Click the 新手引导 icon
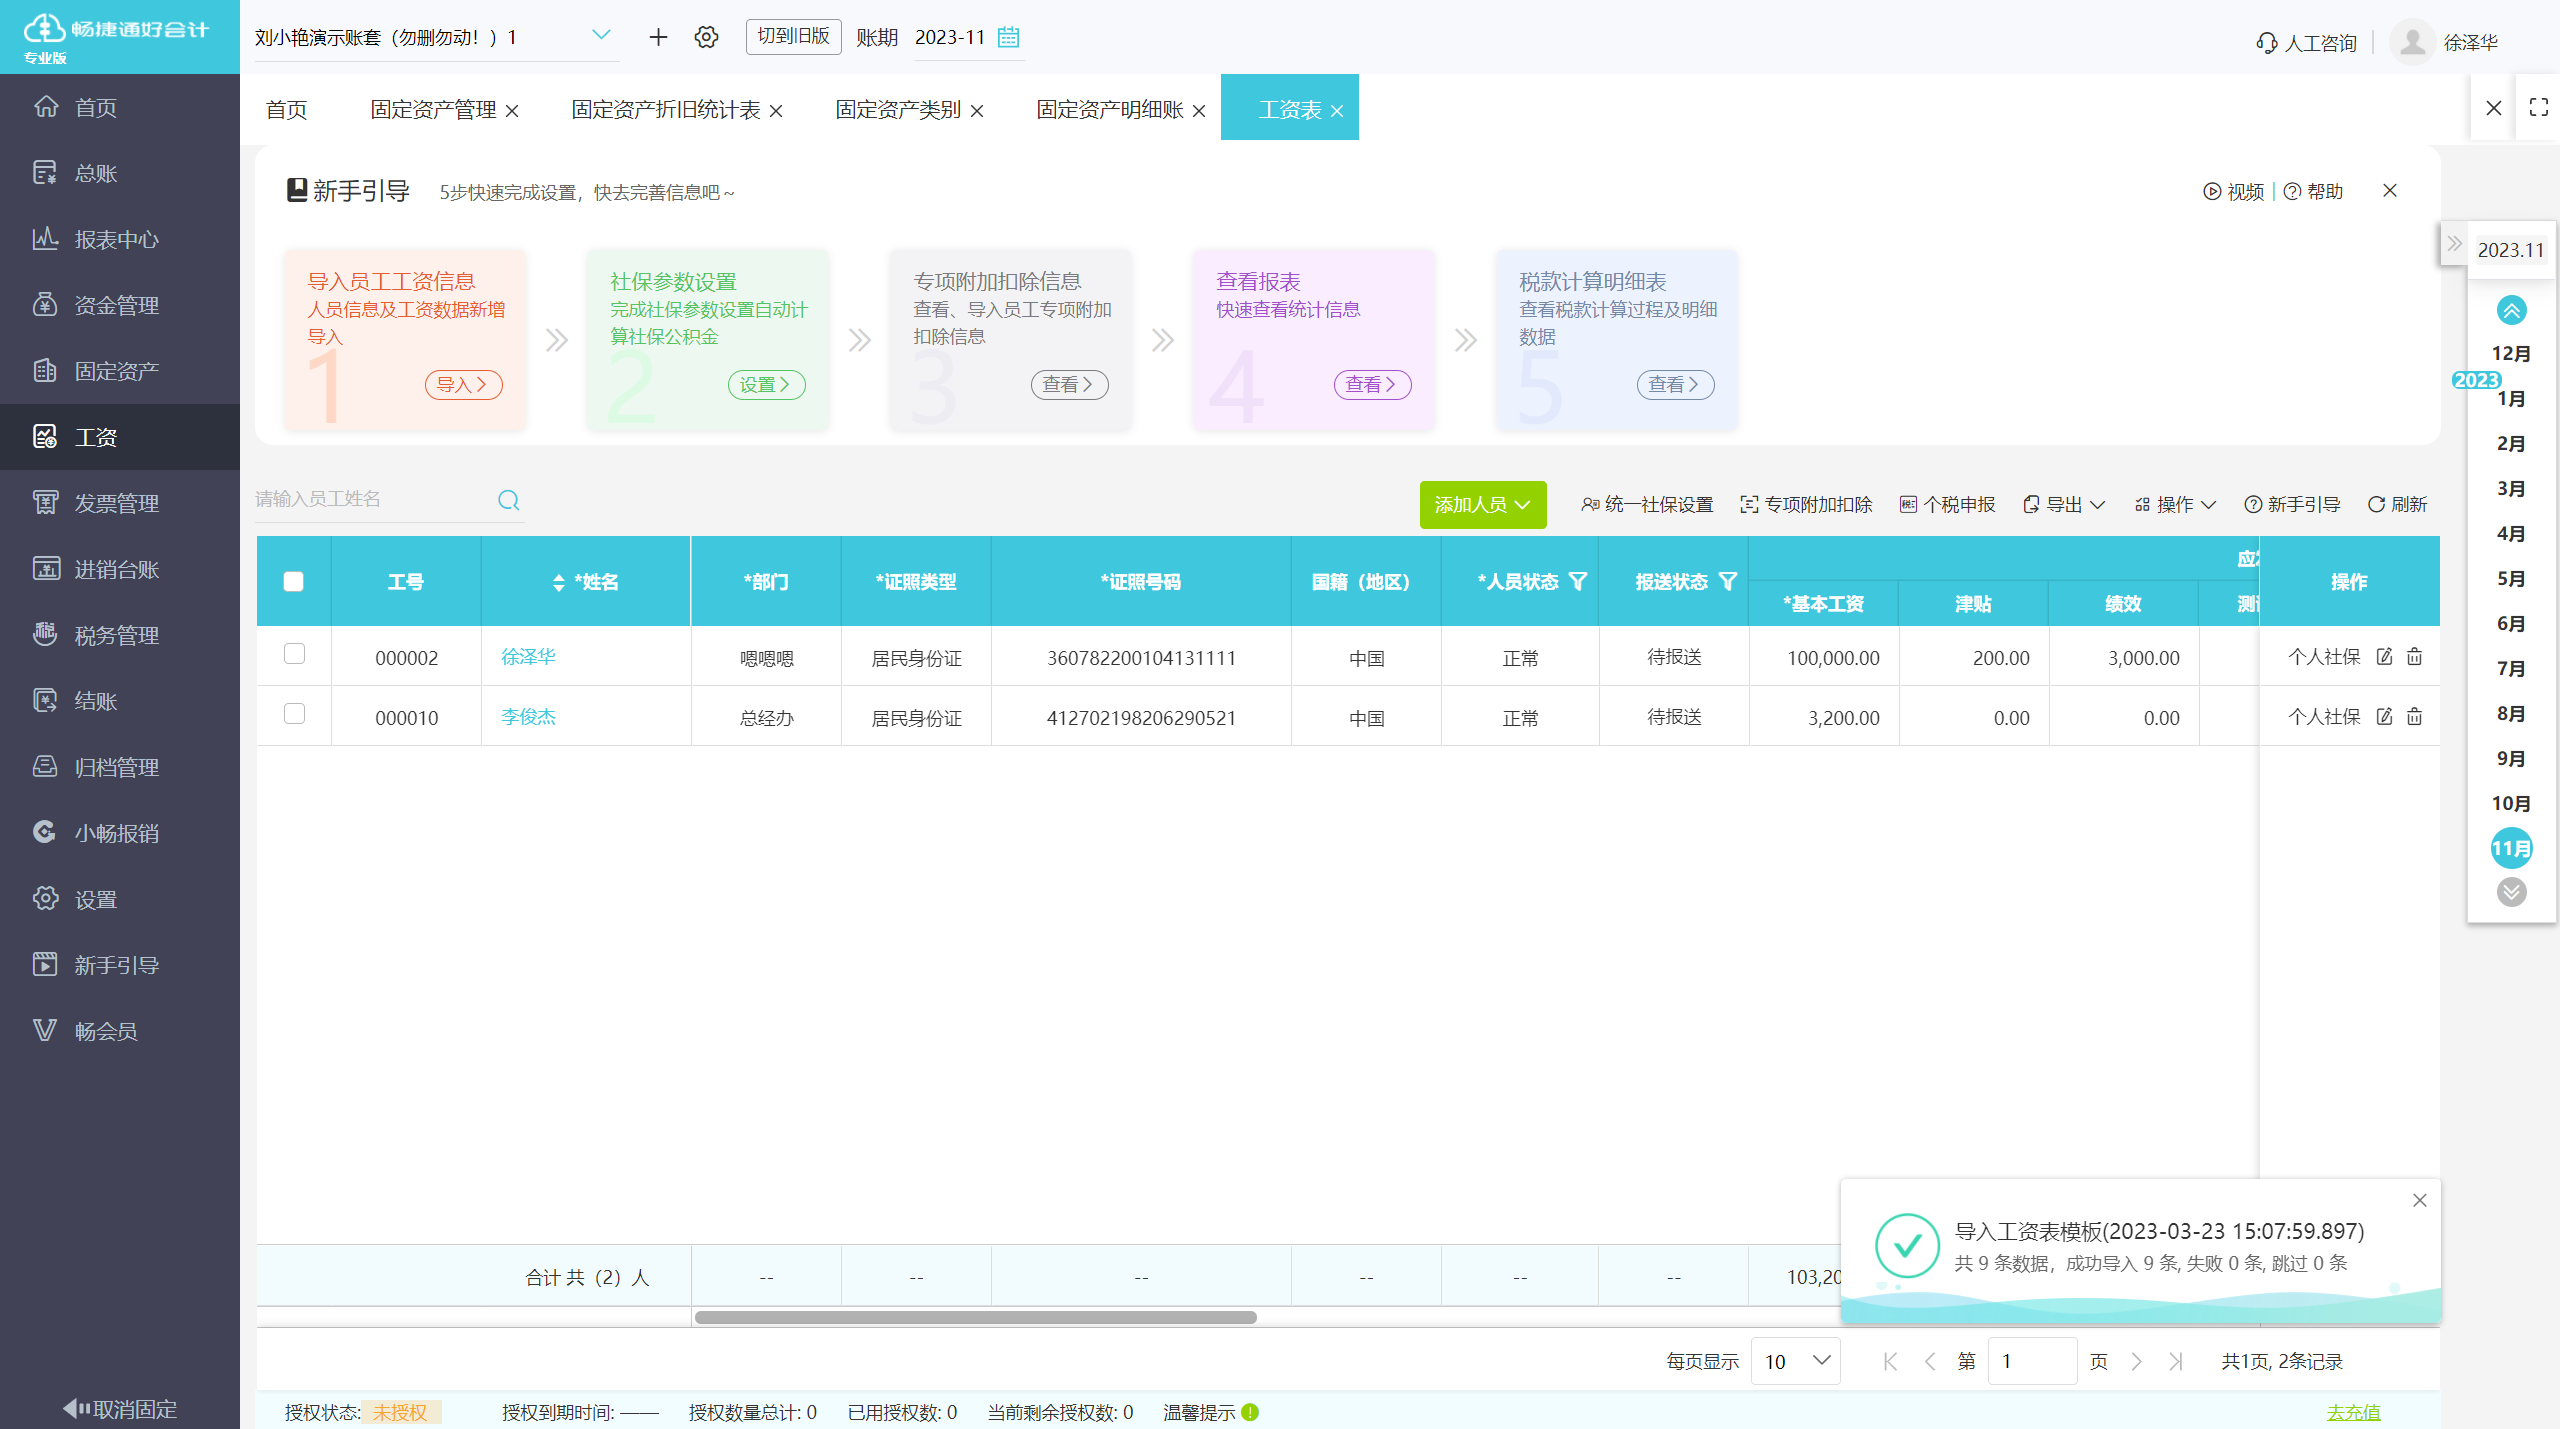The height and width of the screenshot is (1429, 2560). (x=47, y=965)
